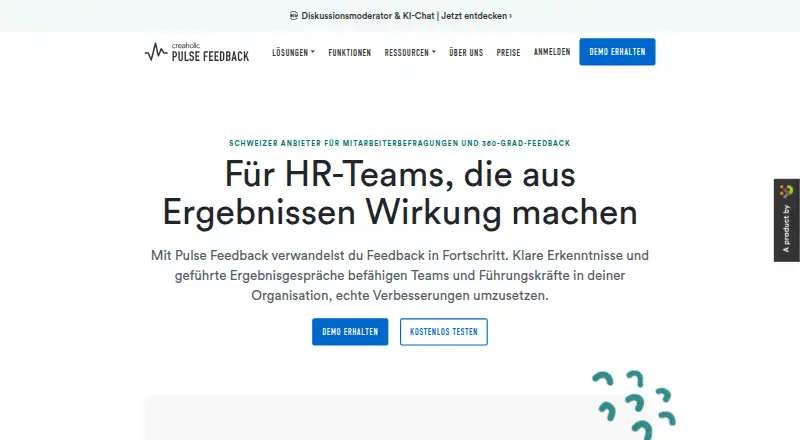Click the Pulse Feedback logo
This screenshot has height=440, width=800.
click(197, 52)
